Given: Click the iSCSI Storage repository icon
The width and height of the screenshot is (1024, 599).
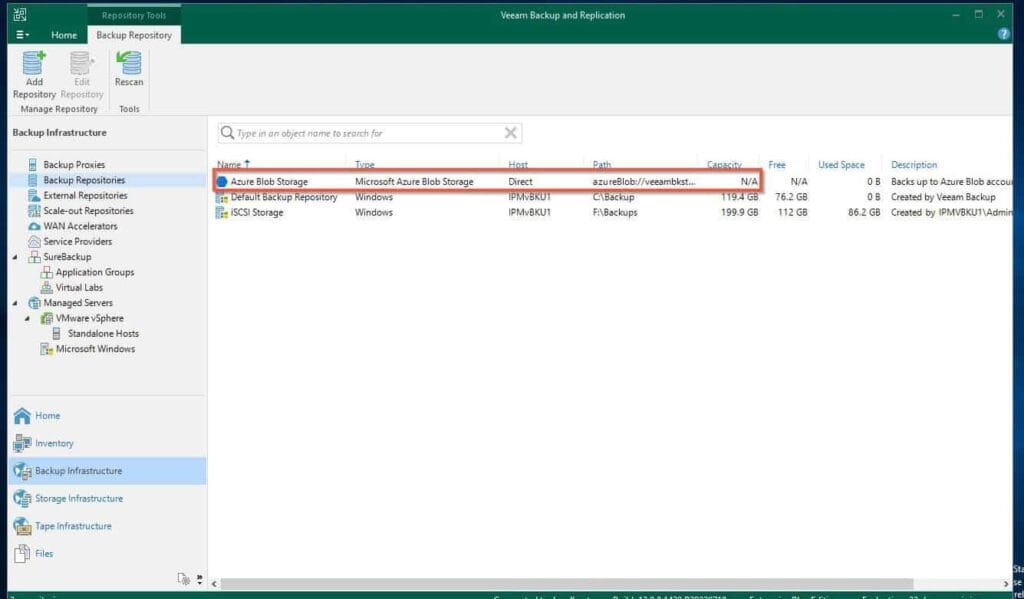Looking at the screenshot, I should [x=222, y=212].
